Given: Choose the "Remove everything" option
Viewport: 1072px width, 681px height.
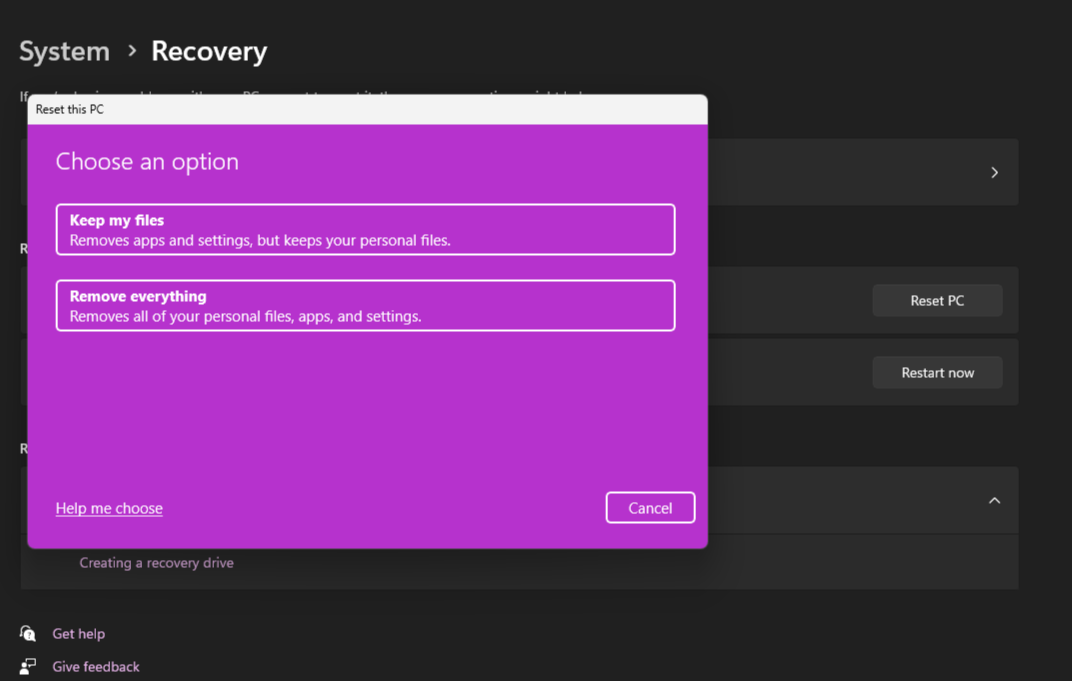Looking at the screenshot, I should click(x=365, y=305).
